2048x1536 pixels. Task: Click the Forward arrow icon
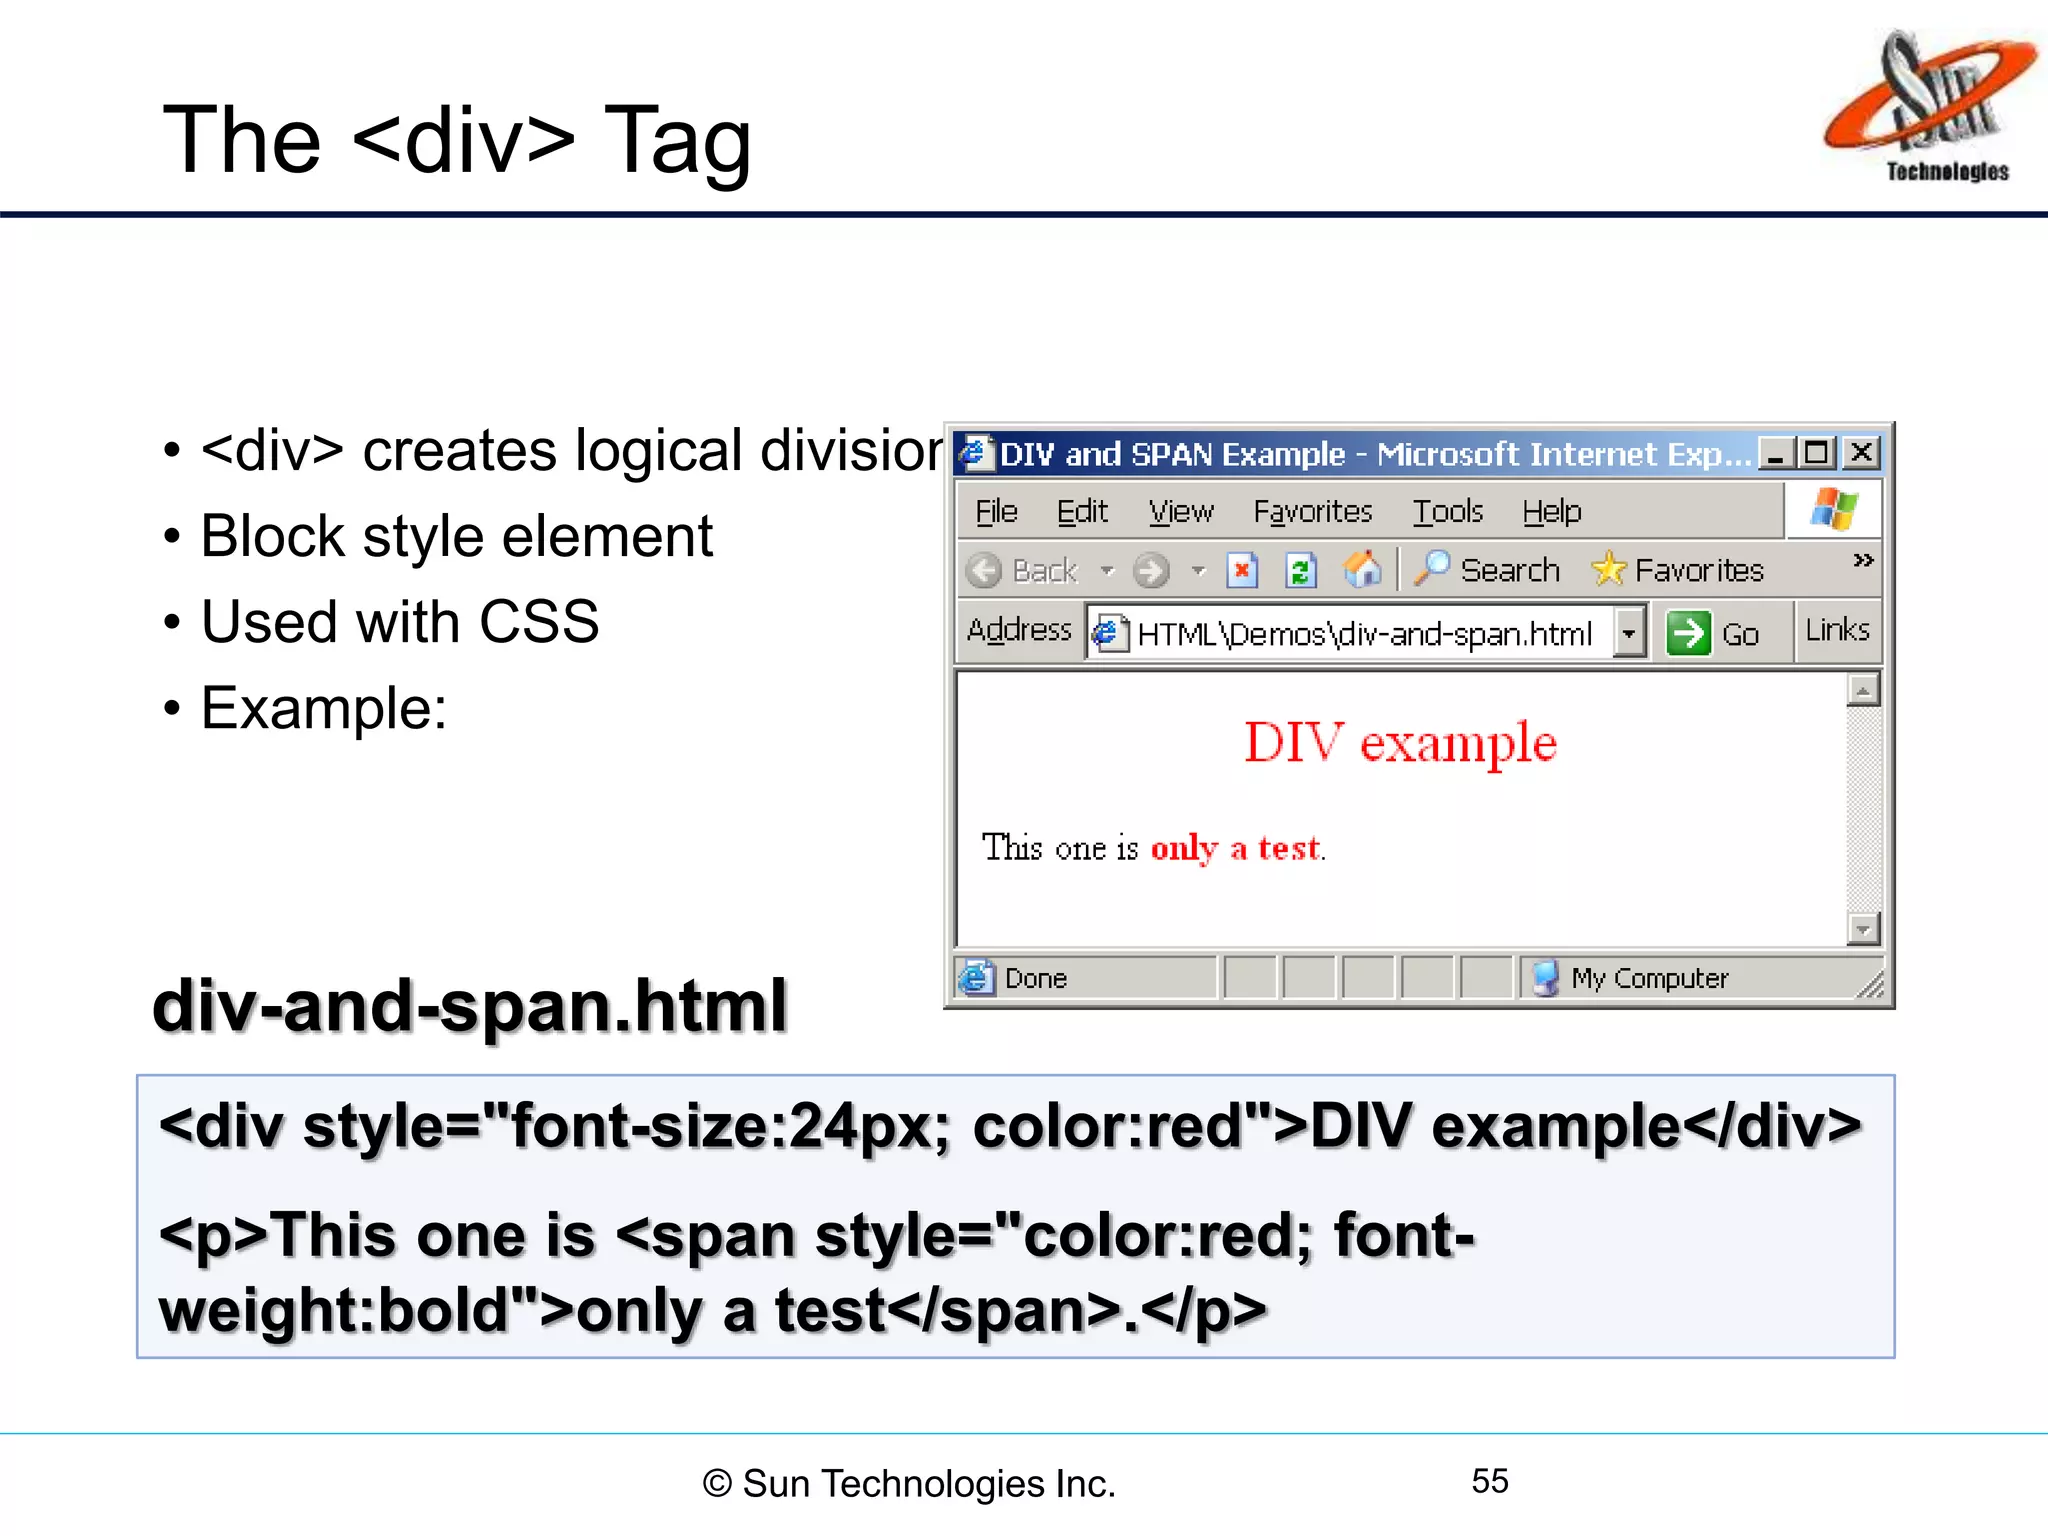[x=1151, y=571]
